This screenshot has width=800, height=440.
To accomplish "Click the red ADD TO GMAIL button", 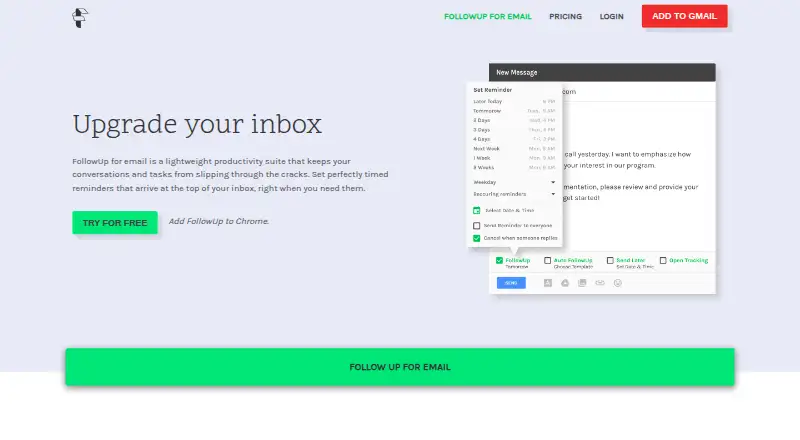I will pos(684,16).
